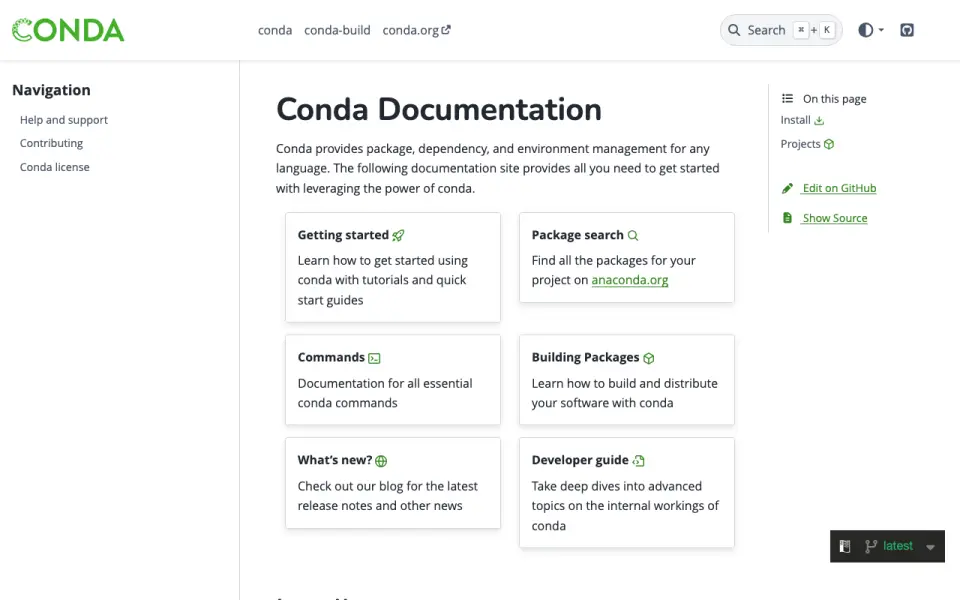The width and height of the screenshot is (960, 600).
Task: Click the globe icon next to What's new?
Action: point(381,461)
